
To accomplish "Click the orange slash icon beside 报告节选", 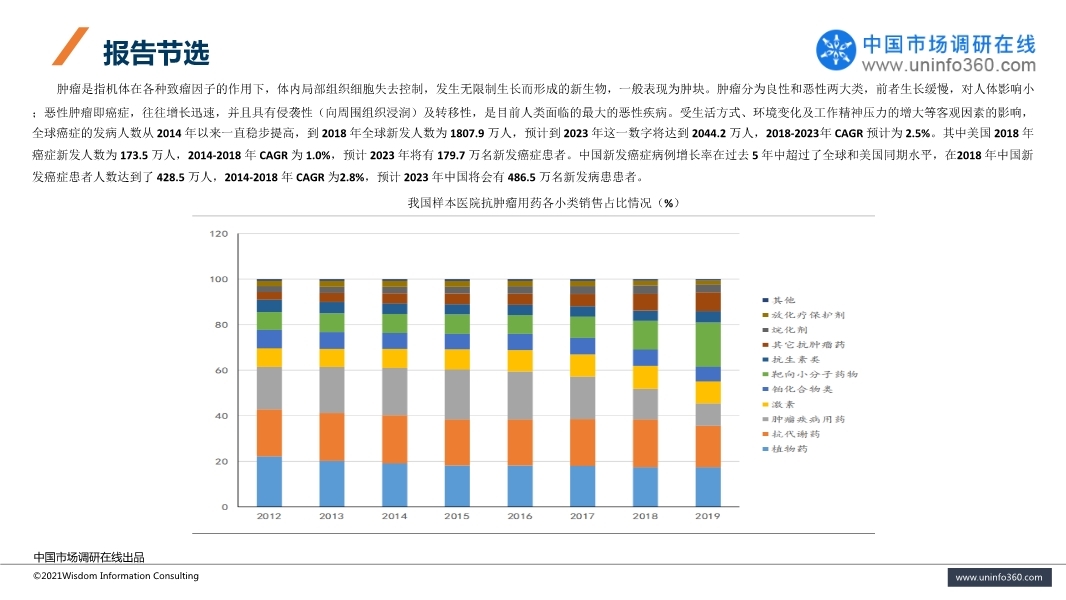I will point(71,47).
